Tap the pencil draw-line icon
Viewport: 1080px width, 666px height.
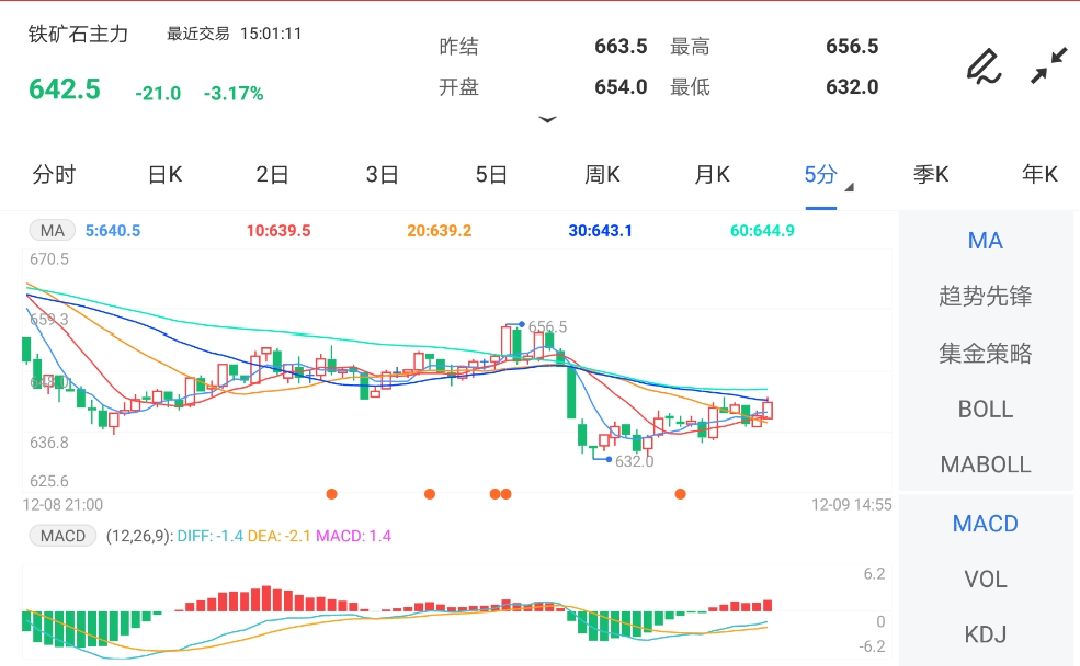983,66
